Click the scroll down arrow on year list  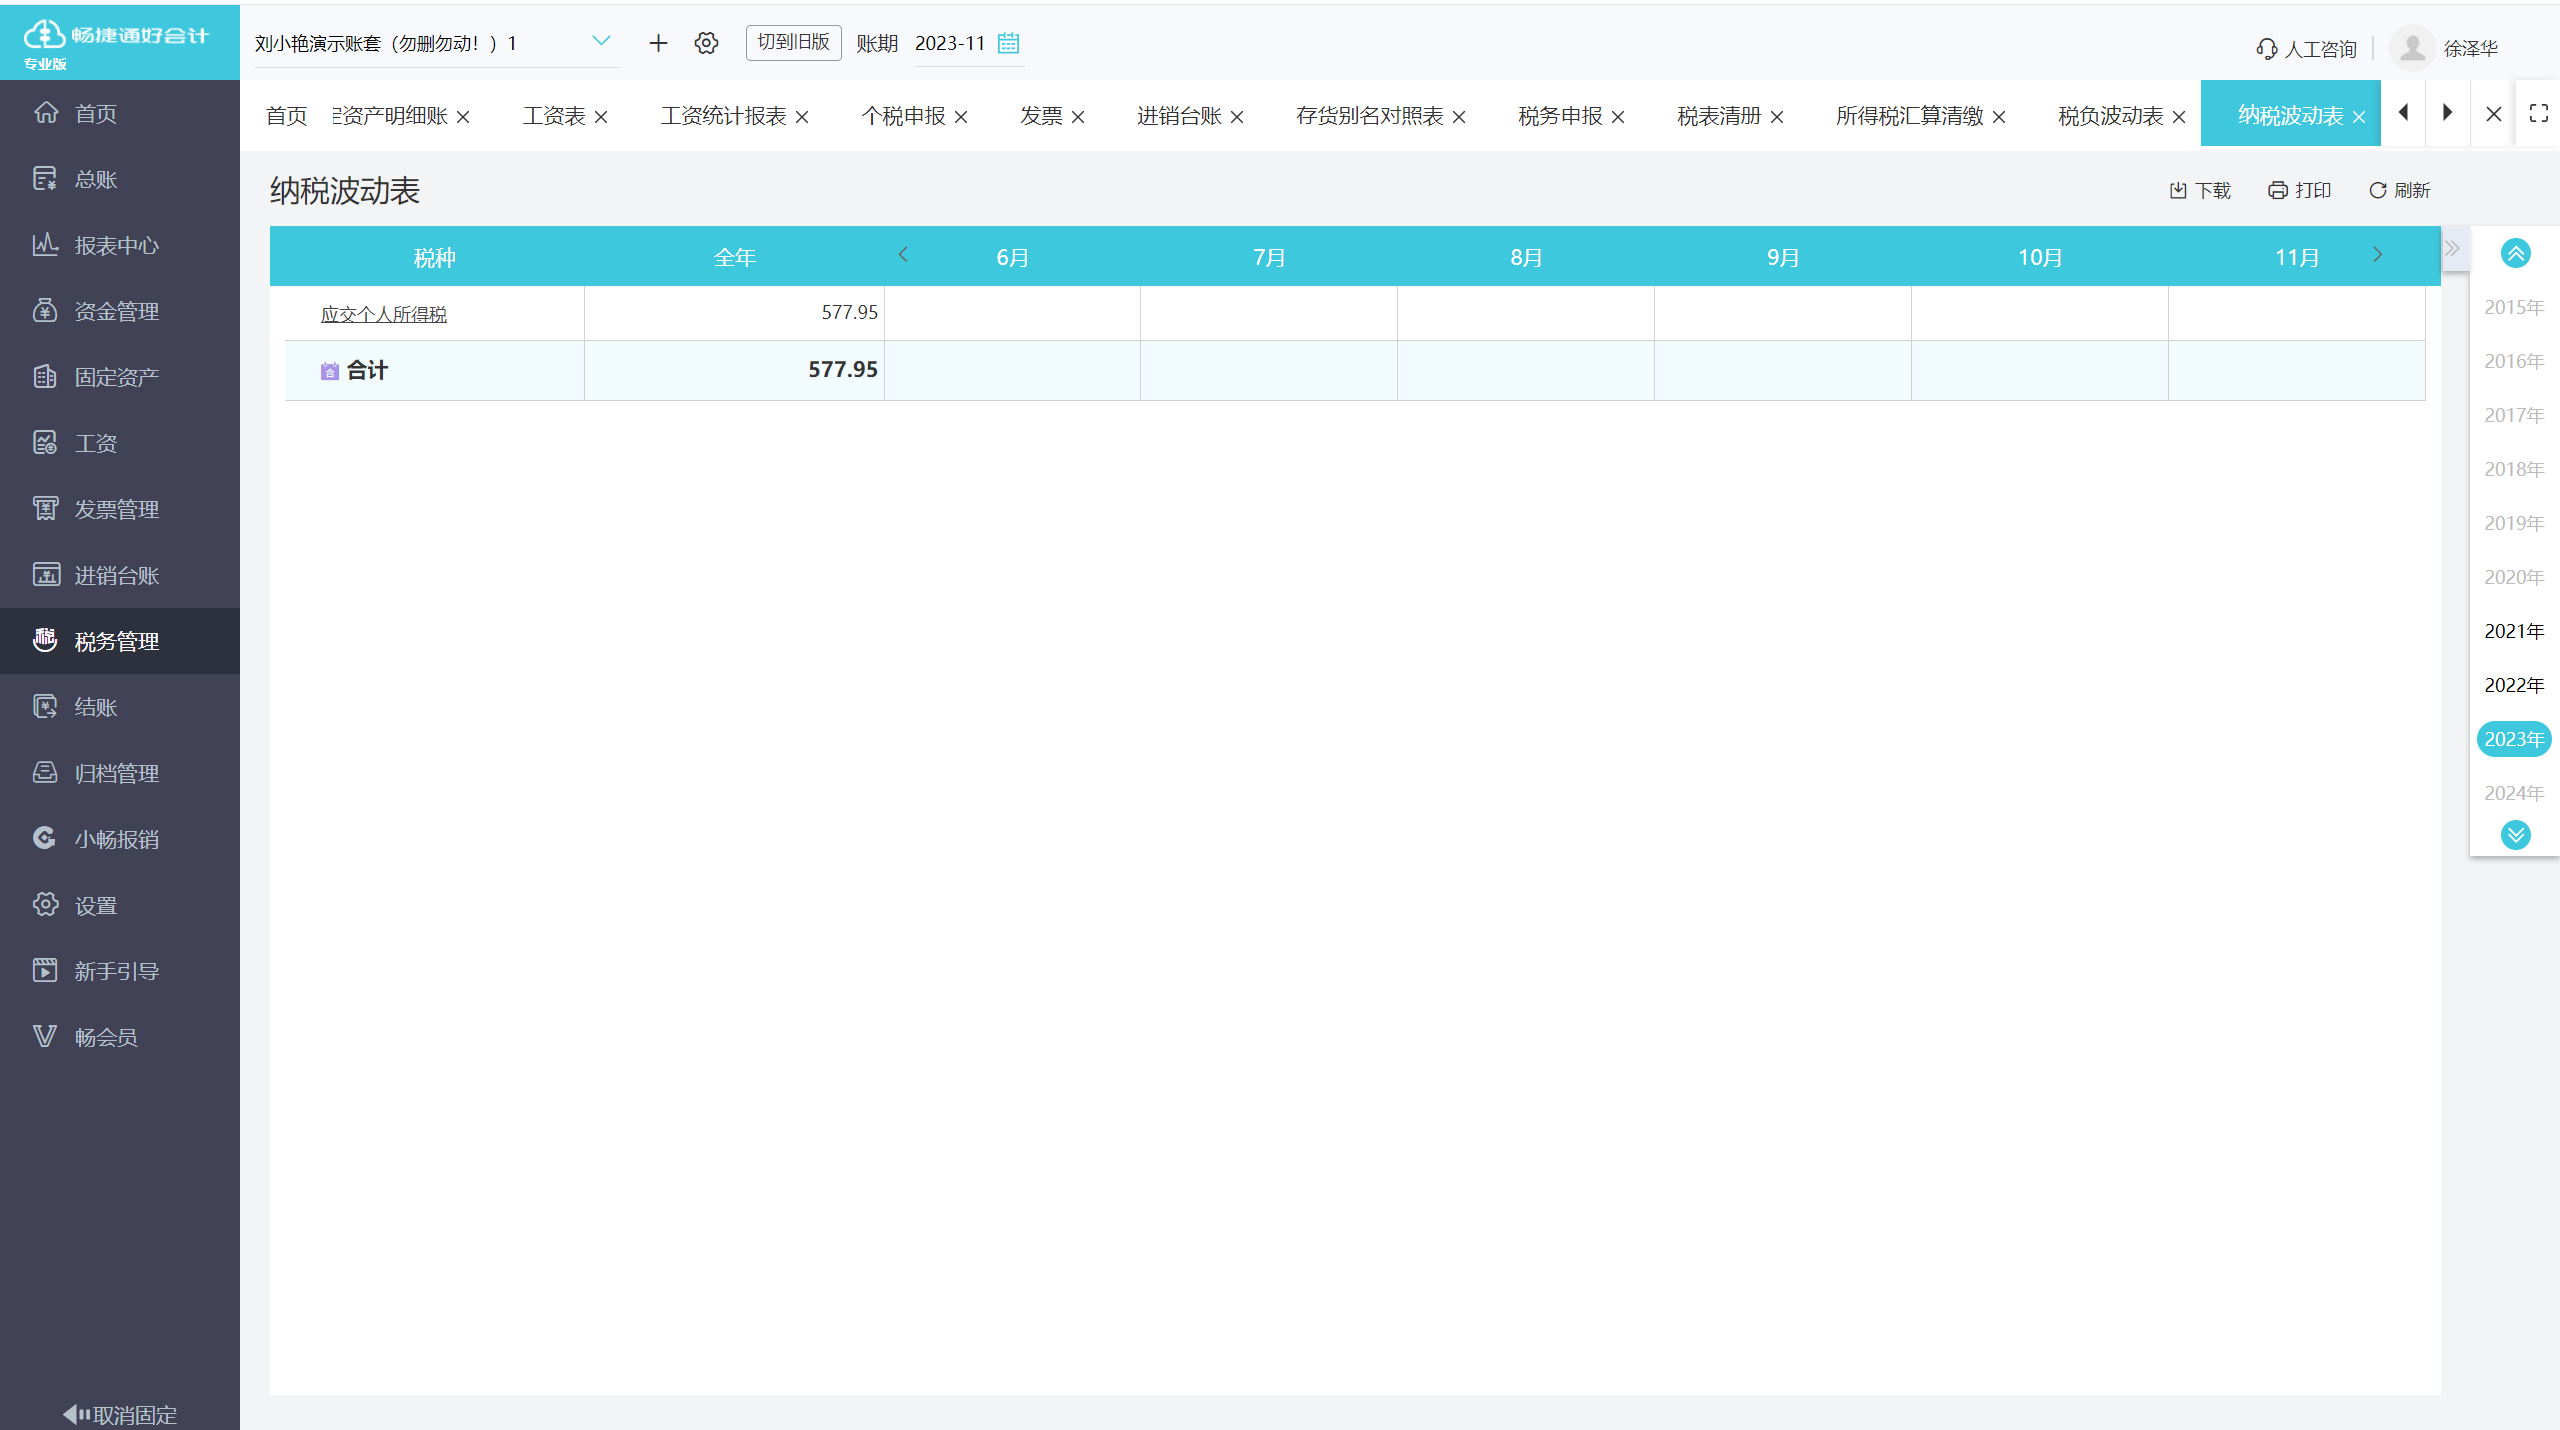pyautogui.click(x=2516, y=835)
